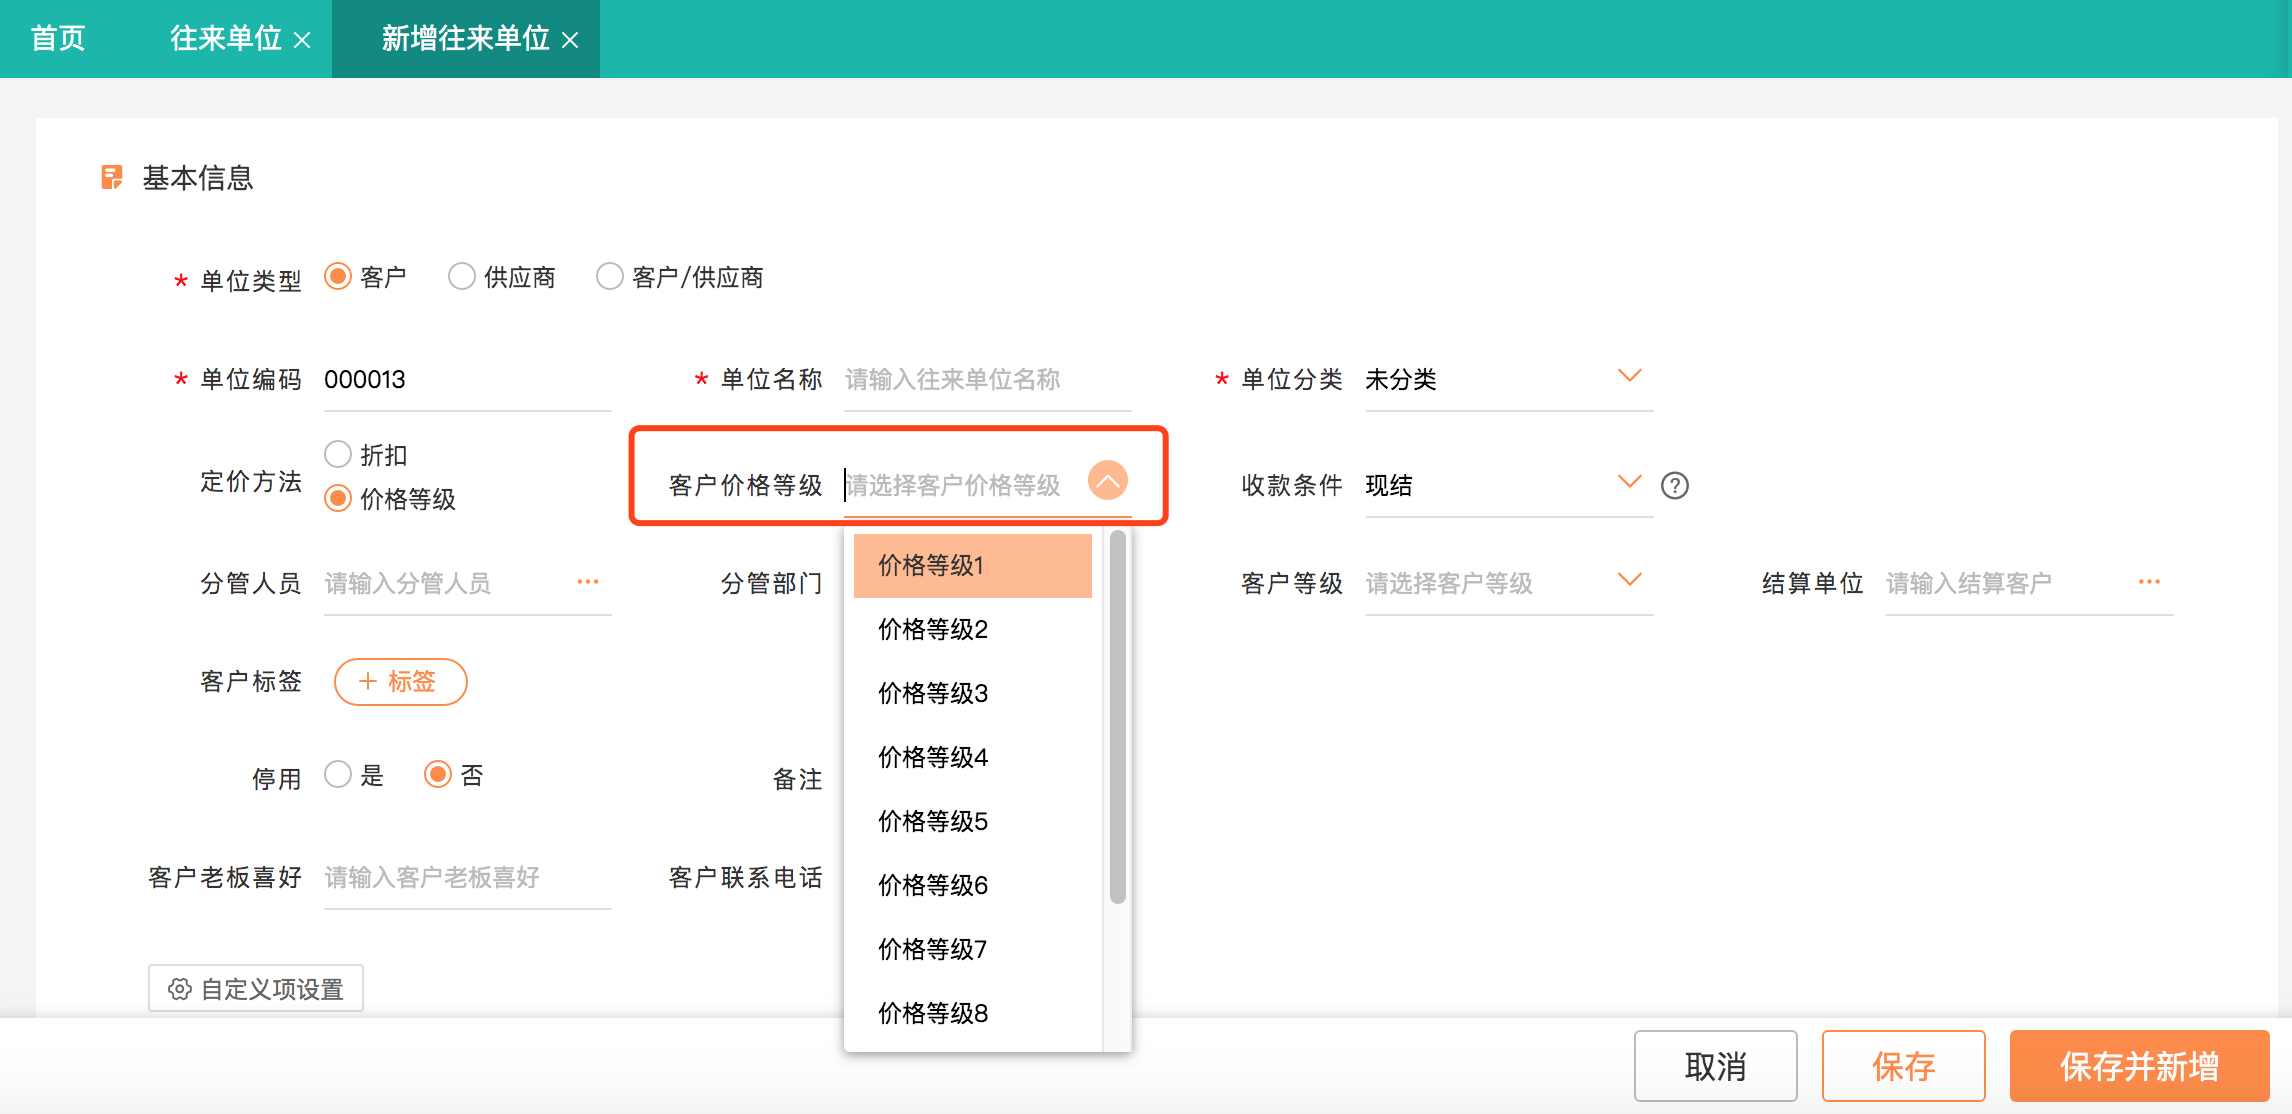Switch to the 往来单位 tab
2292x1114 pixels.
tap(225, 39)
